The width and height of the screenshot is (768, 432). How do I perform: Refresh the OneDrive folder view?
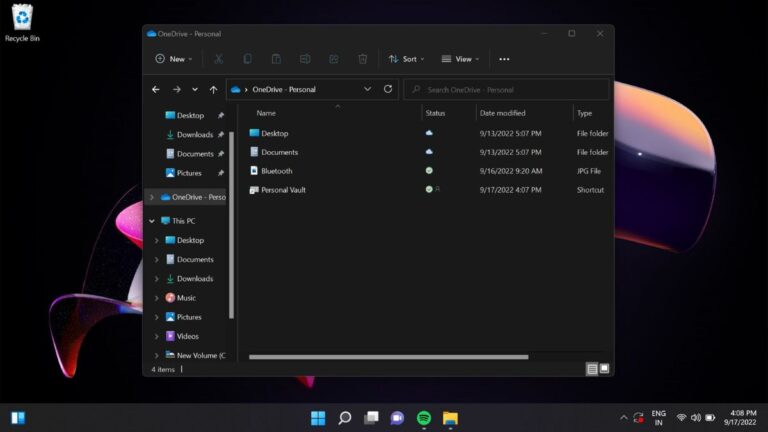(388, 89)
